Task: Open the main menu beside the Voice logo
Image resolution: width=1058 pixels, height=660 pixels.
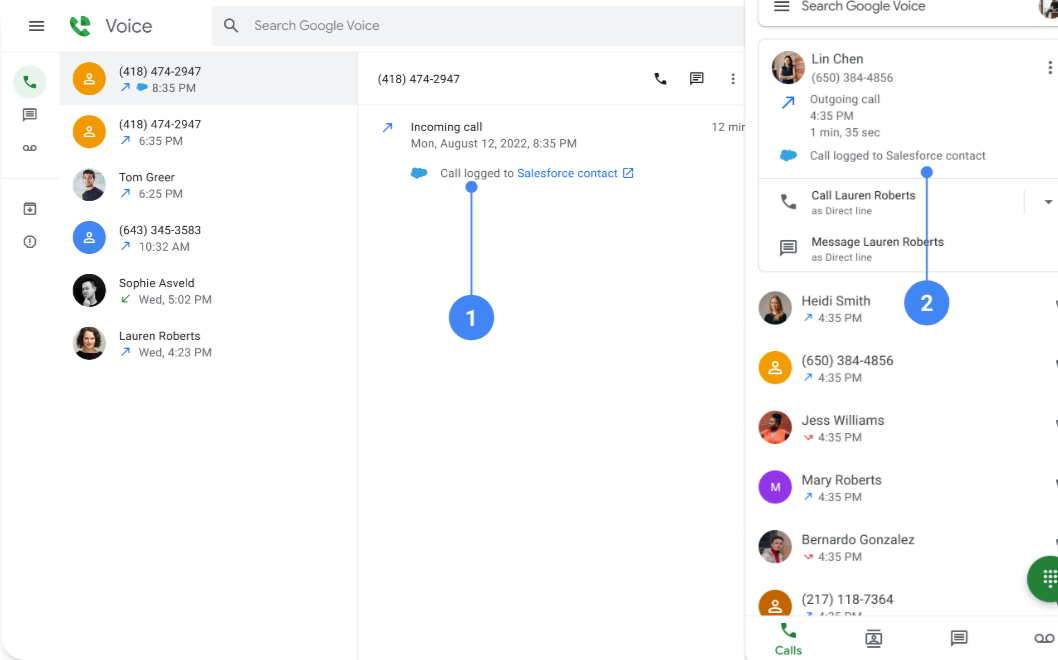Action: (37, 26)
